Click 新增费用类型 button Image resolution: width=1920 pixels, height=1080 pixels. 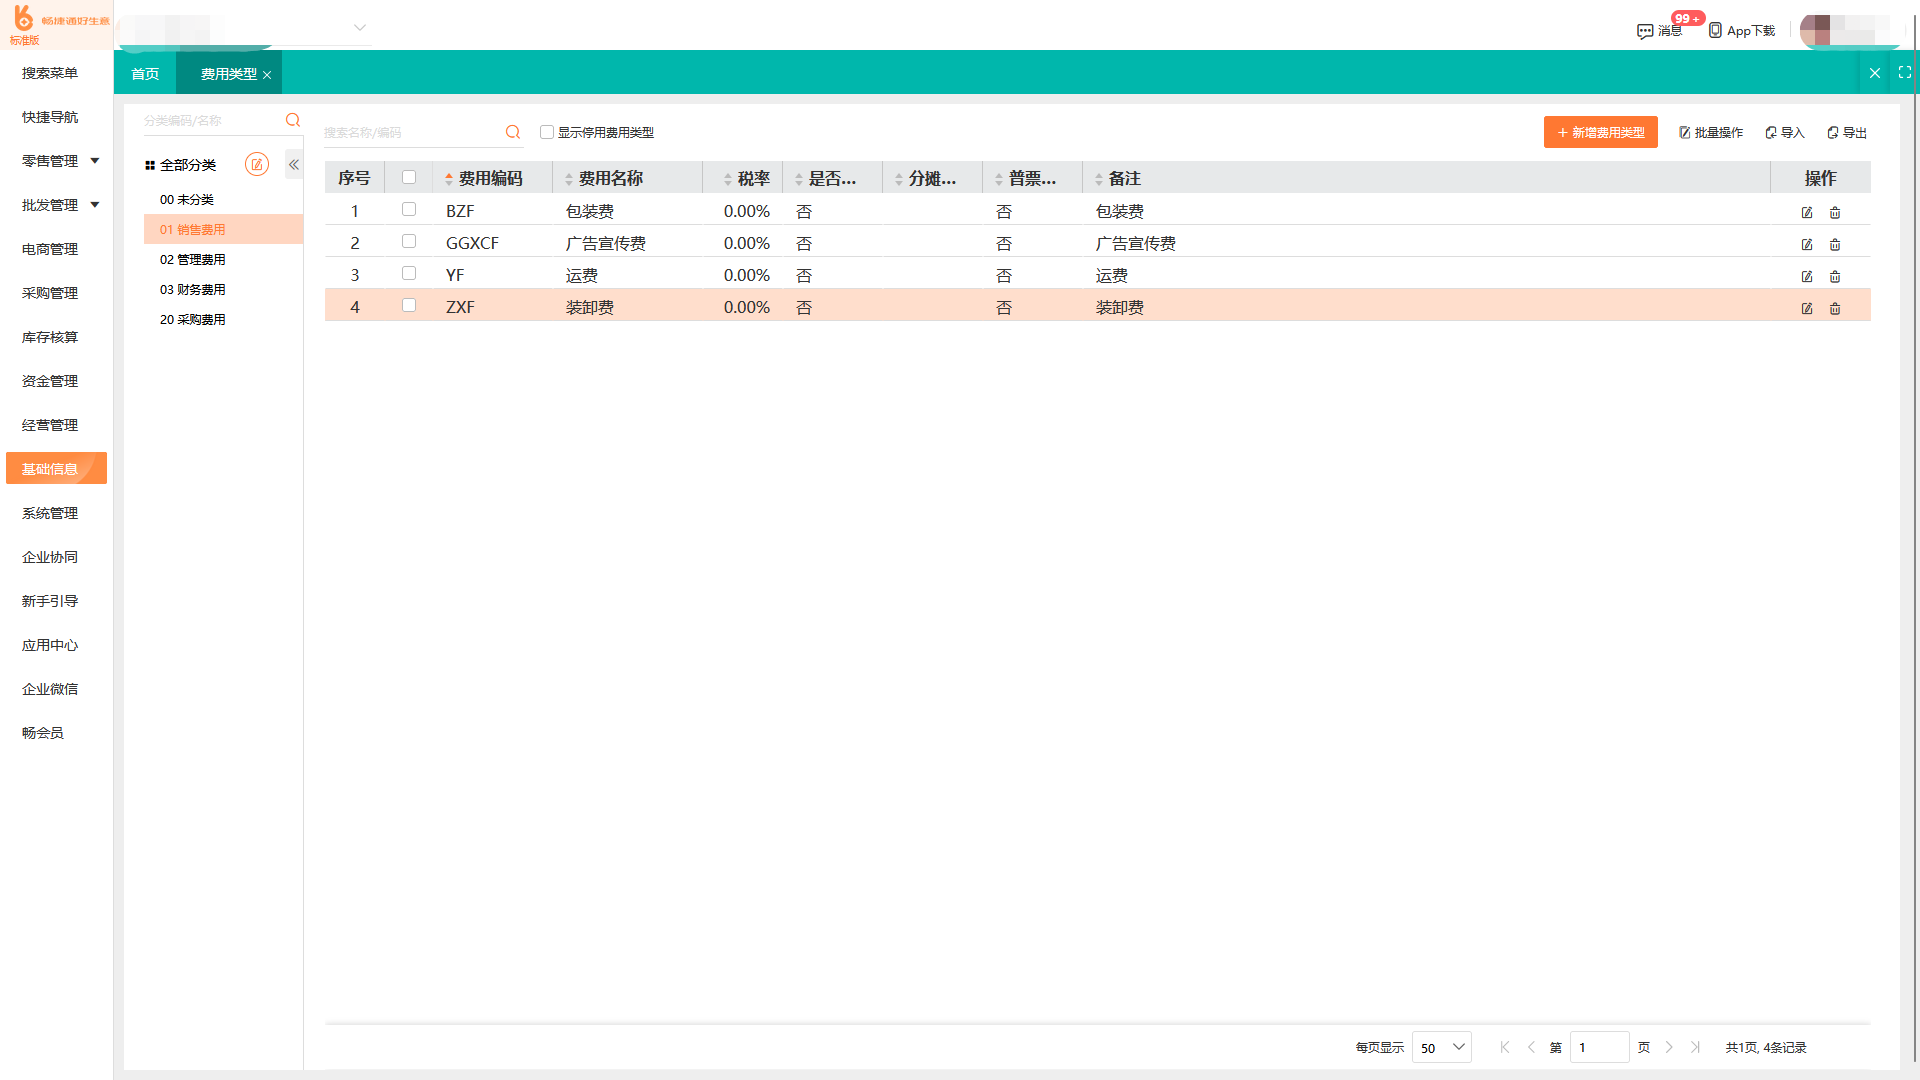(x=1600, y=131)
